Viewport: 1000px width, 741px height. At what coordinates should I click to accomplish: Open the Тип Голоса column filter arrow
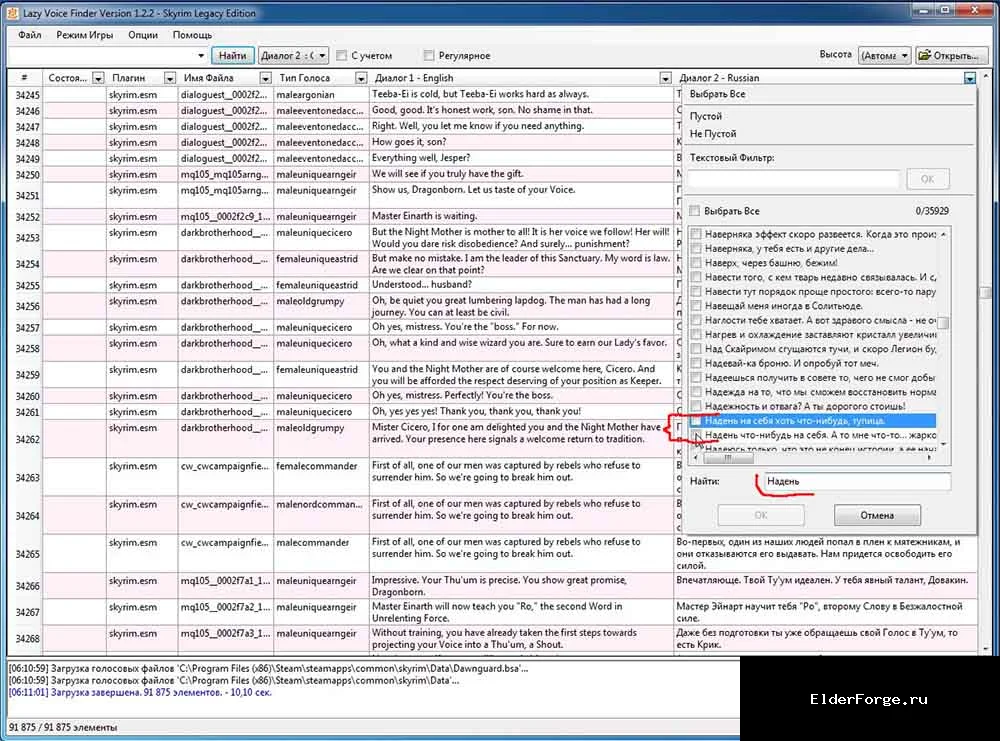click(x=359, y=78)
